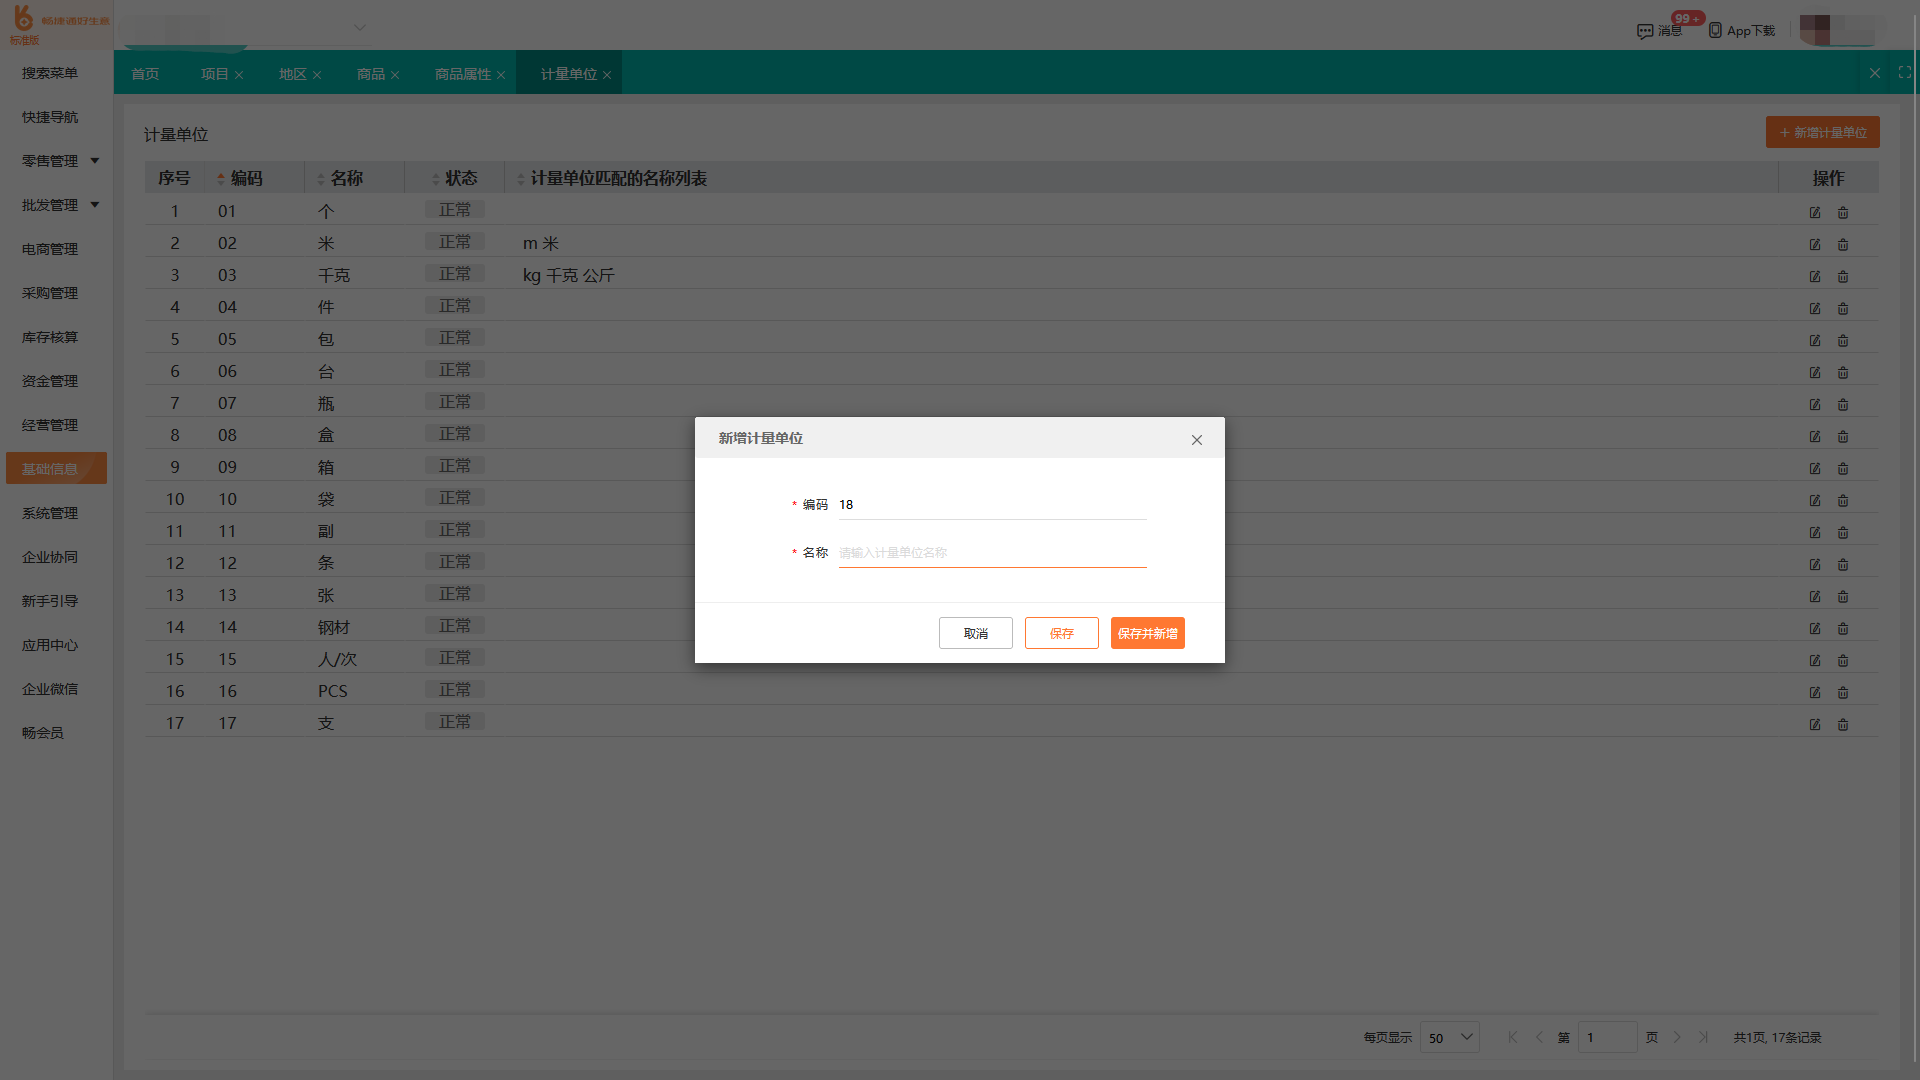Navigate to next page arrow

click(1677, 1038)
